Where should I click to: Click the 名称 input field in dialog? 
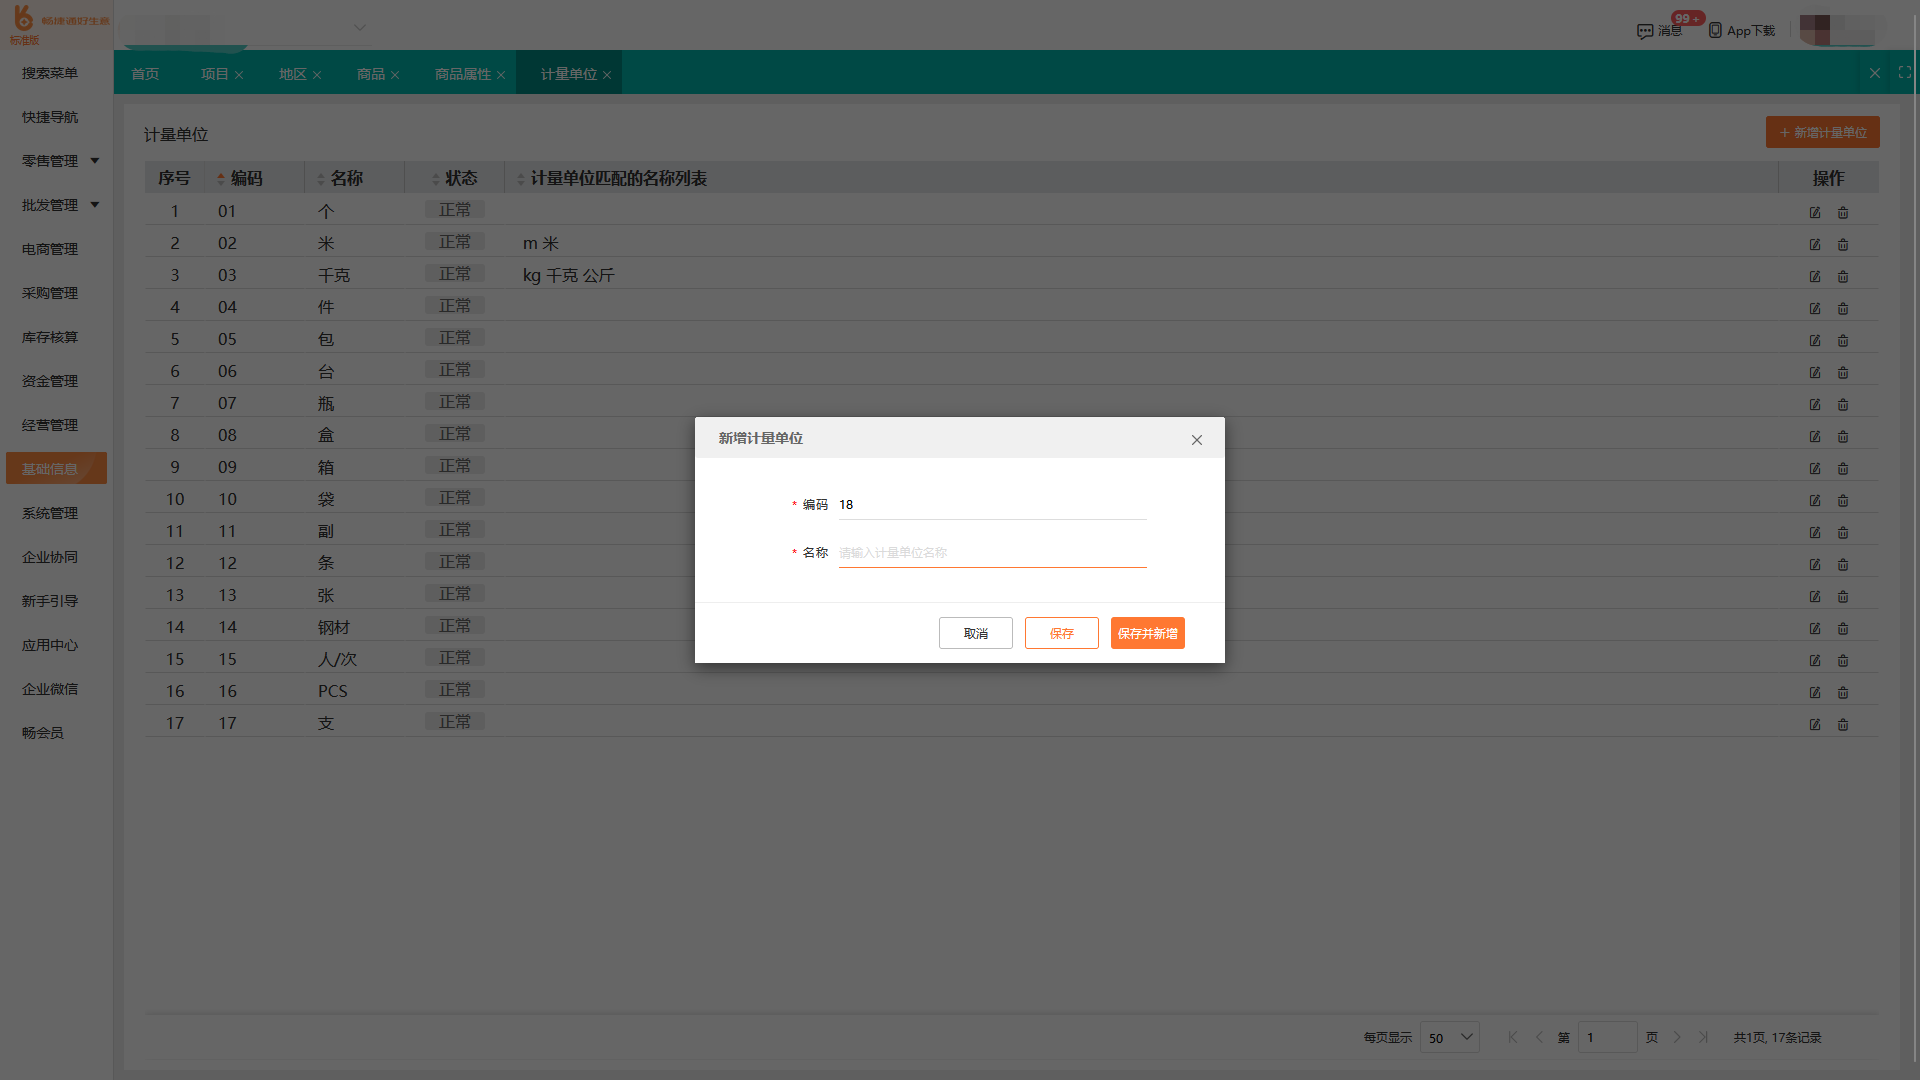point(992,553)
